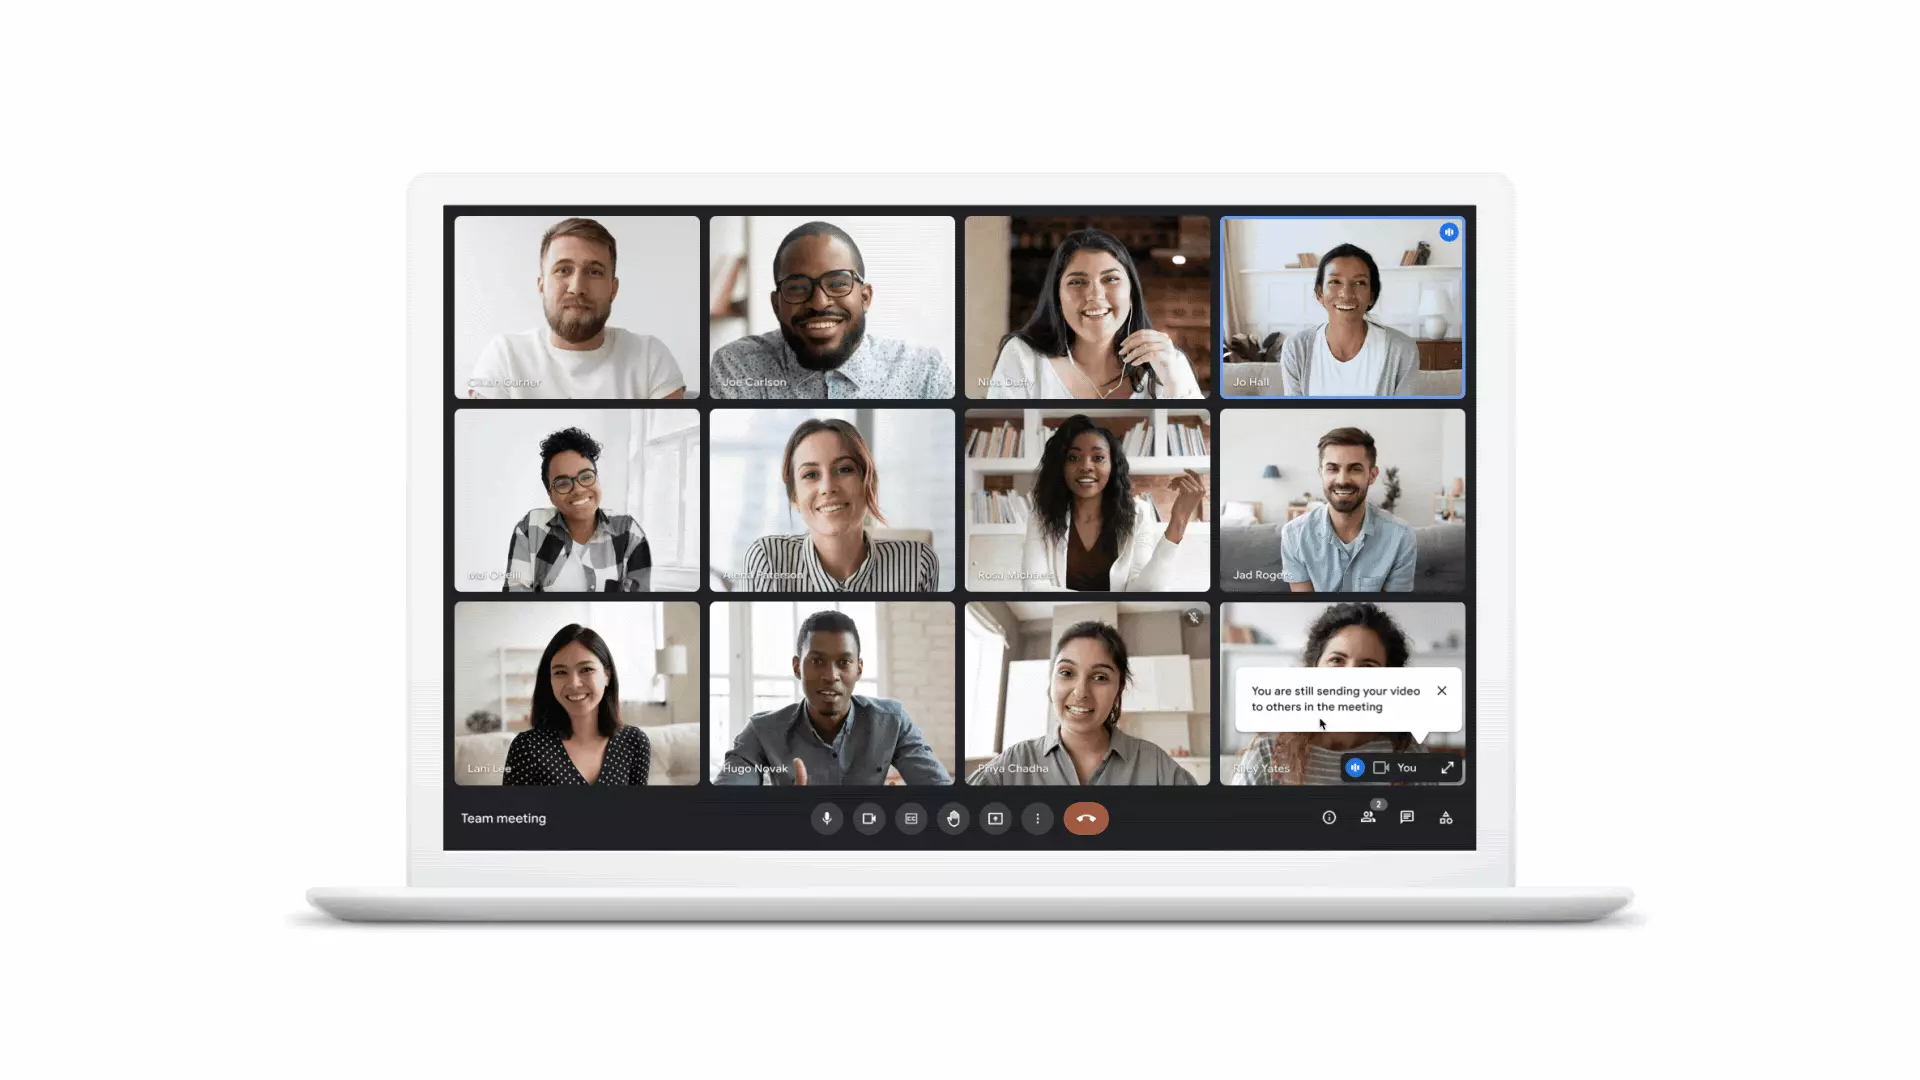Open present/screen share icon
The height and width of the screenshot is (1080, 1920).
coord(996,818)
